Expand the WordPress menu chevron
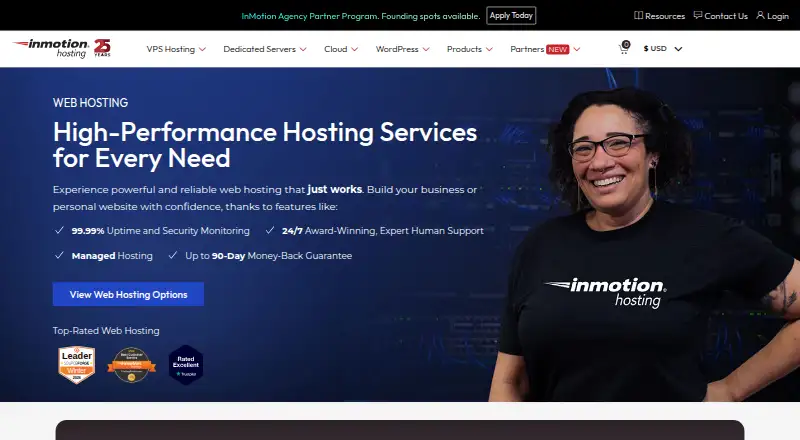 point(426,50)
